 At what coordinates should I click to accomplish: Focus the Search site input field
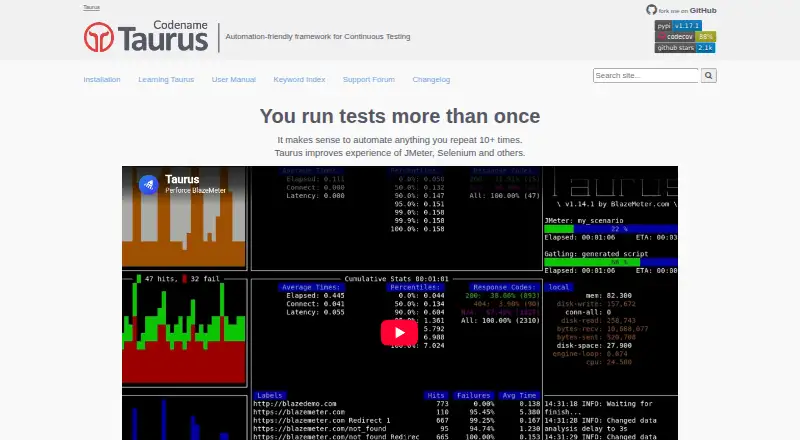click(x=646, y=76)
